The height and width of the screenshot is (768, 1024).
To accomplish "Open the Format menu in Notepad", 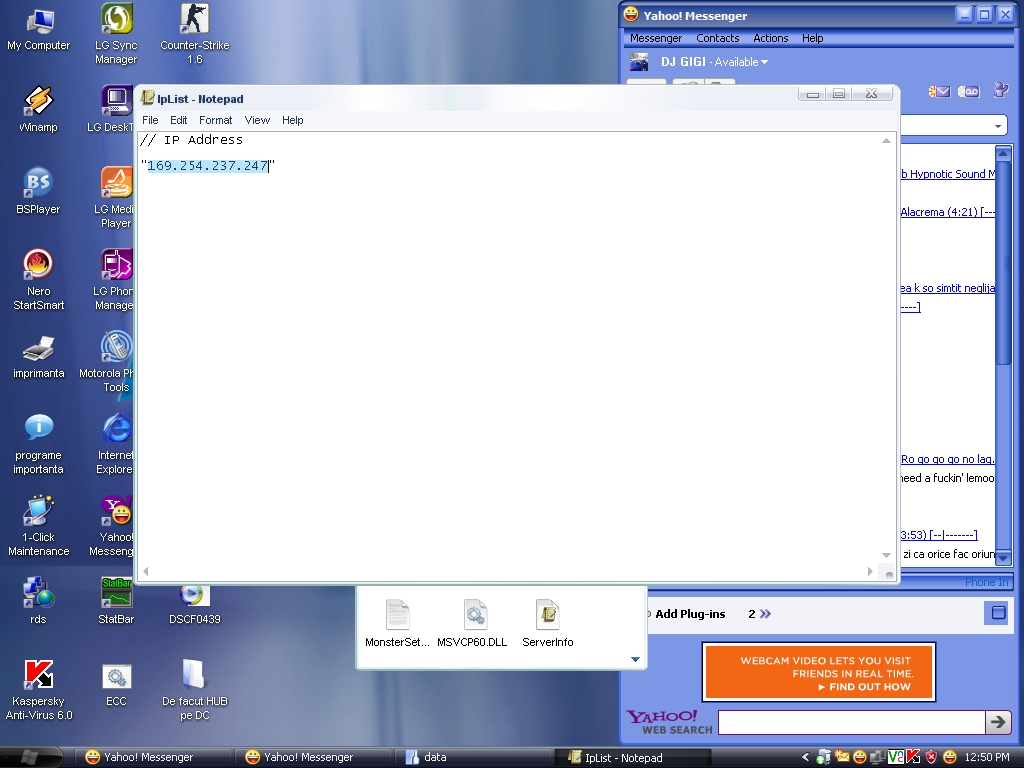I will (215, 120).
